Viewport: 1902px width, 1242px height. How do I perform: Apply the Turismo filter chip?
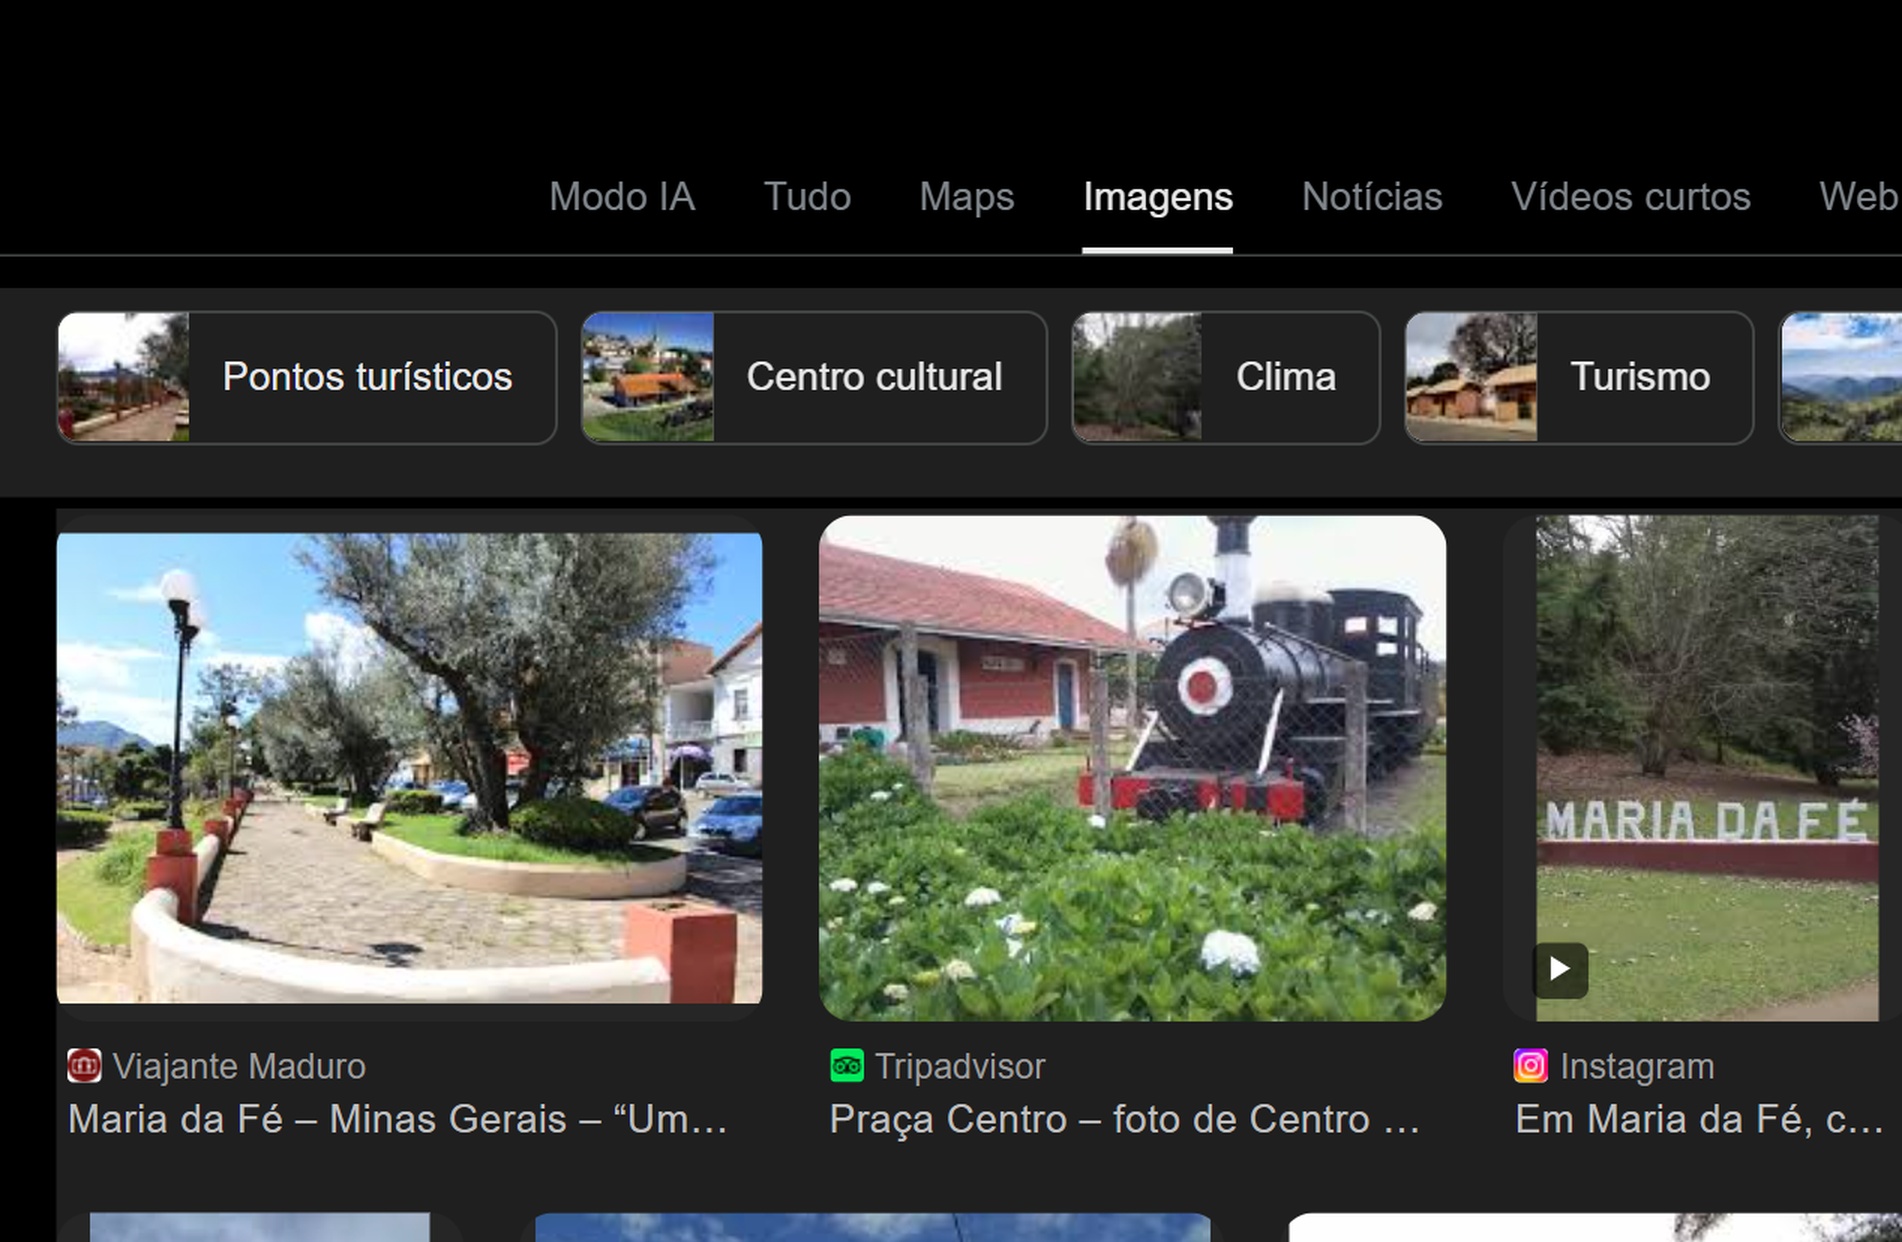coord(1578,377)
